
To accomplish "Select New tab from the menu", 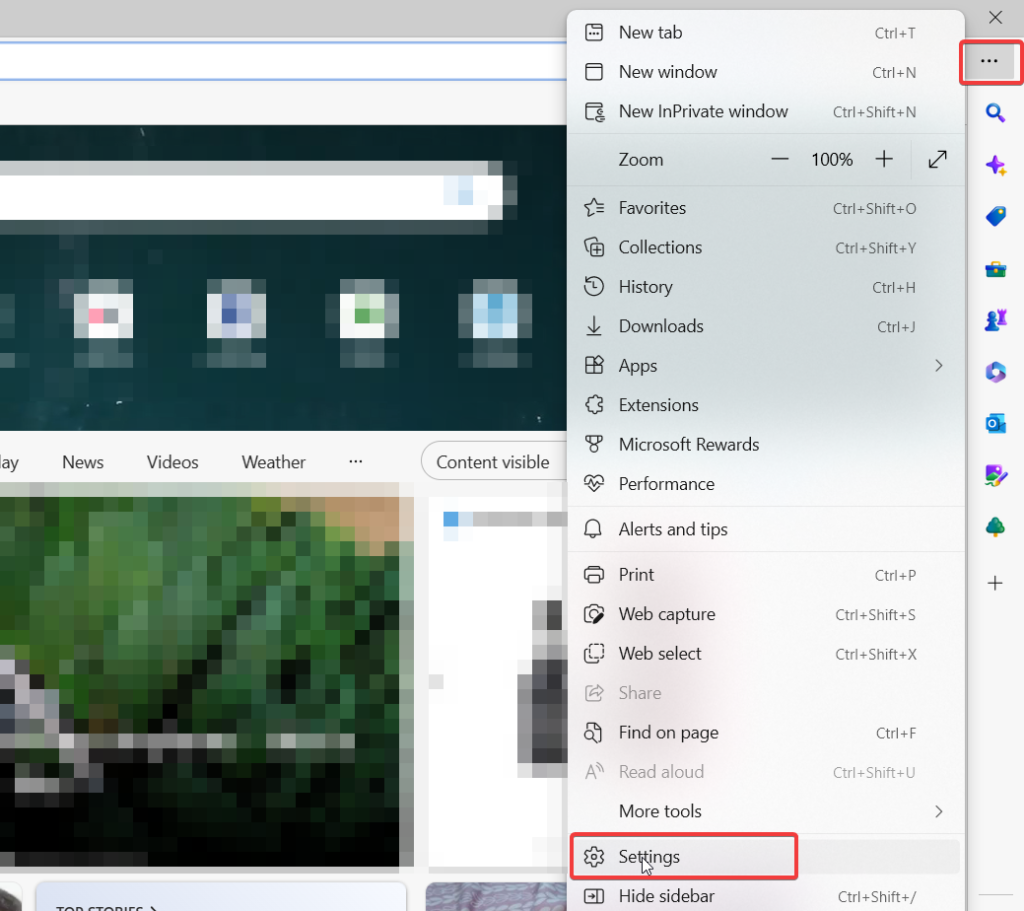I will pyautogui.click(x=766, y=33).
